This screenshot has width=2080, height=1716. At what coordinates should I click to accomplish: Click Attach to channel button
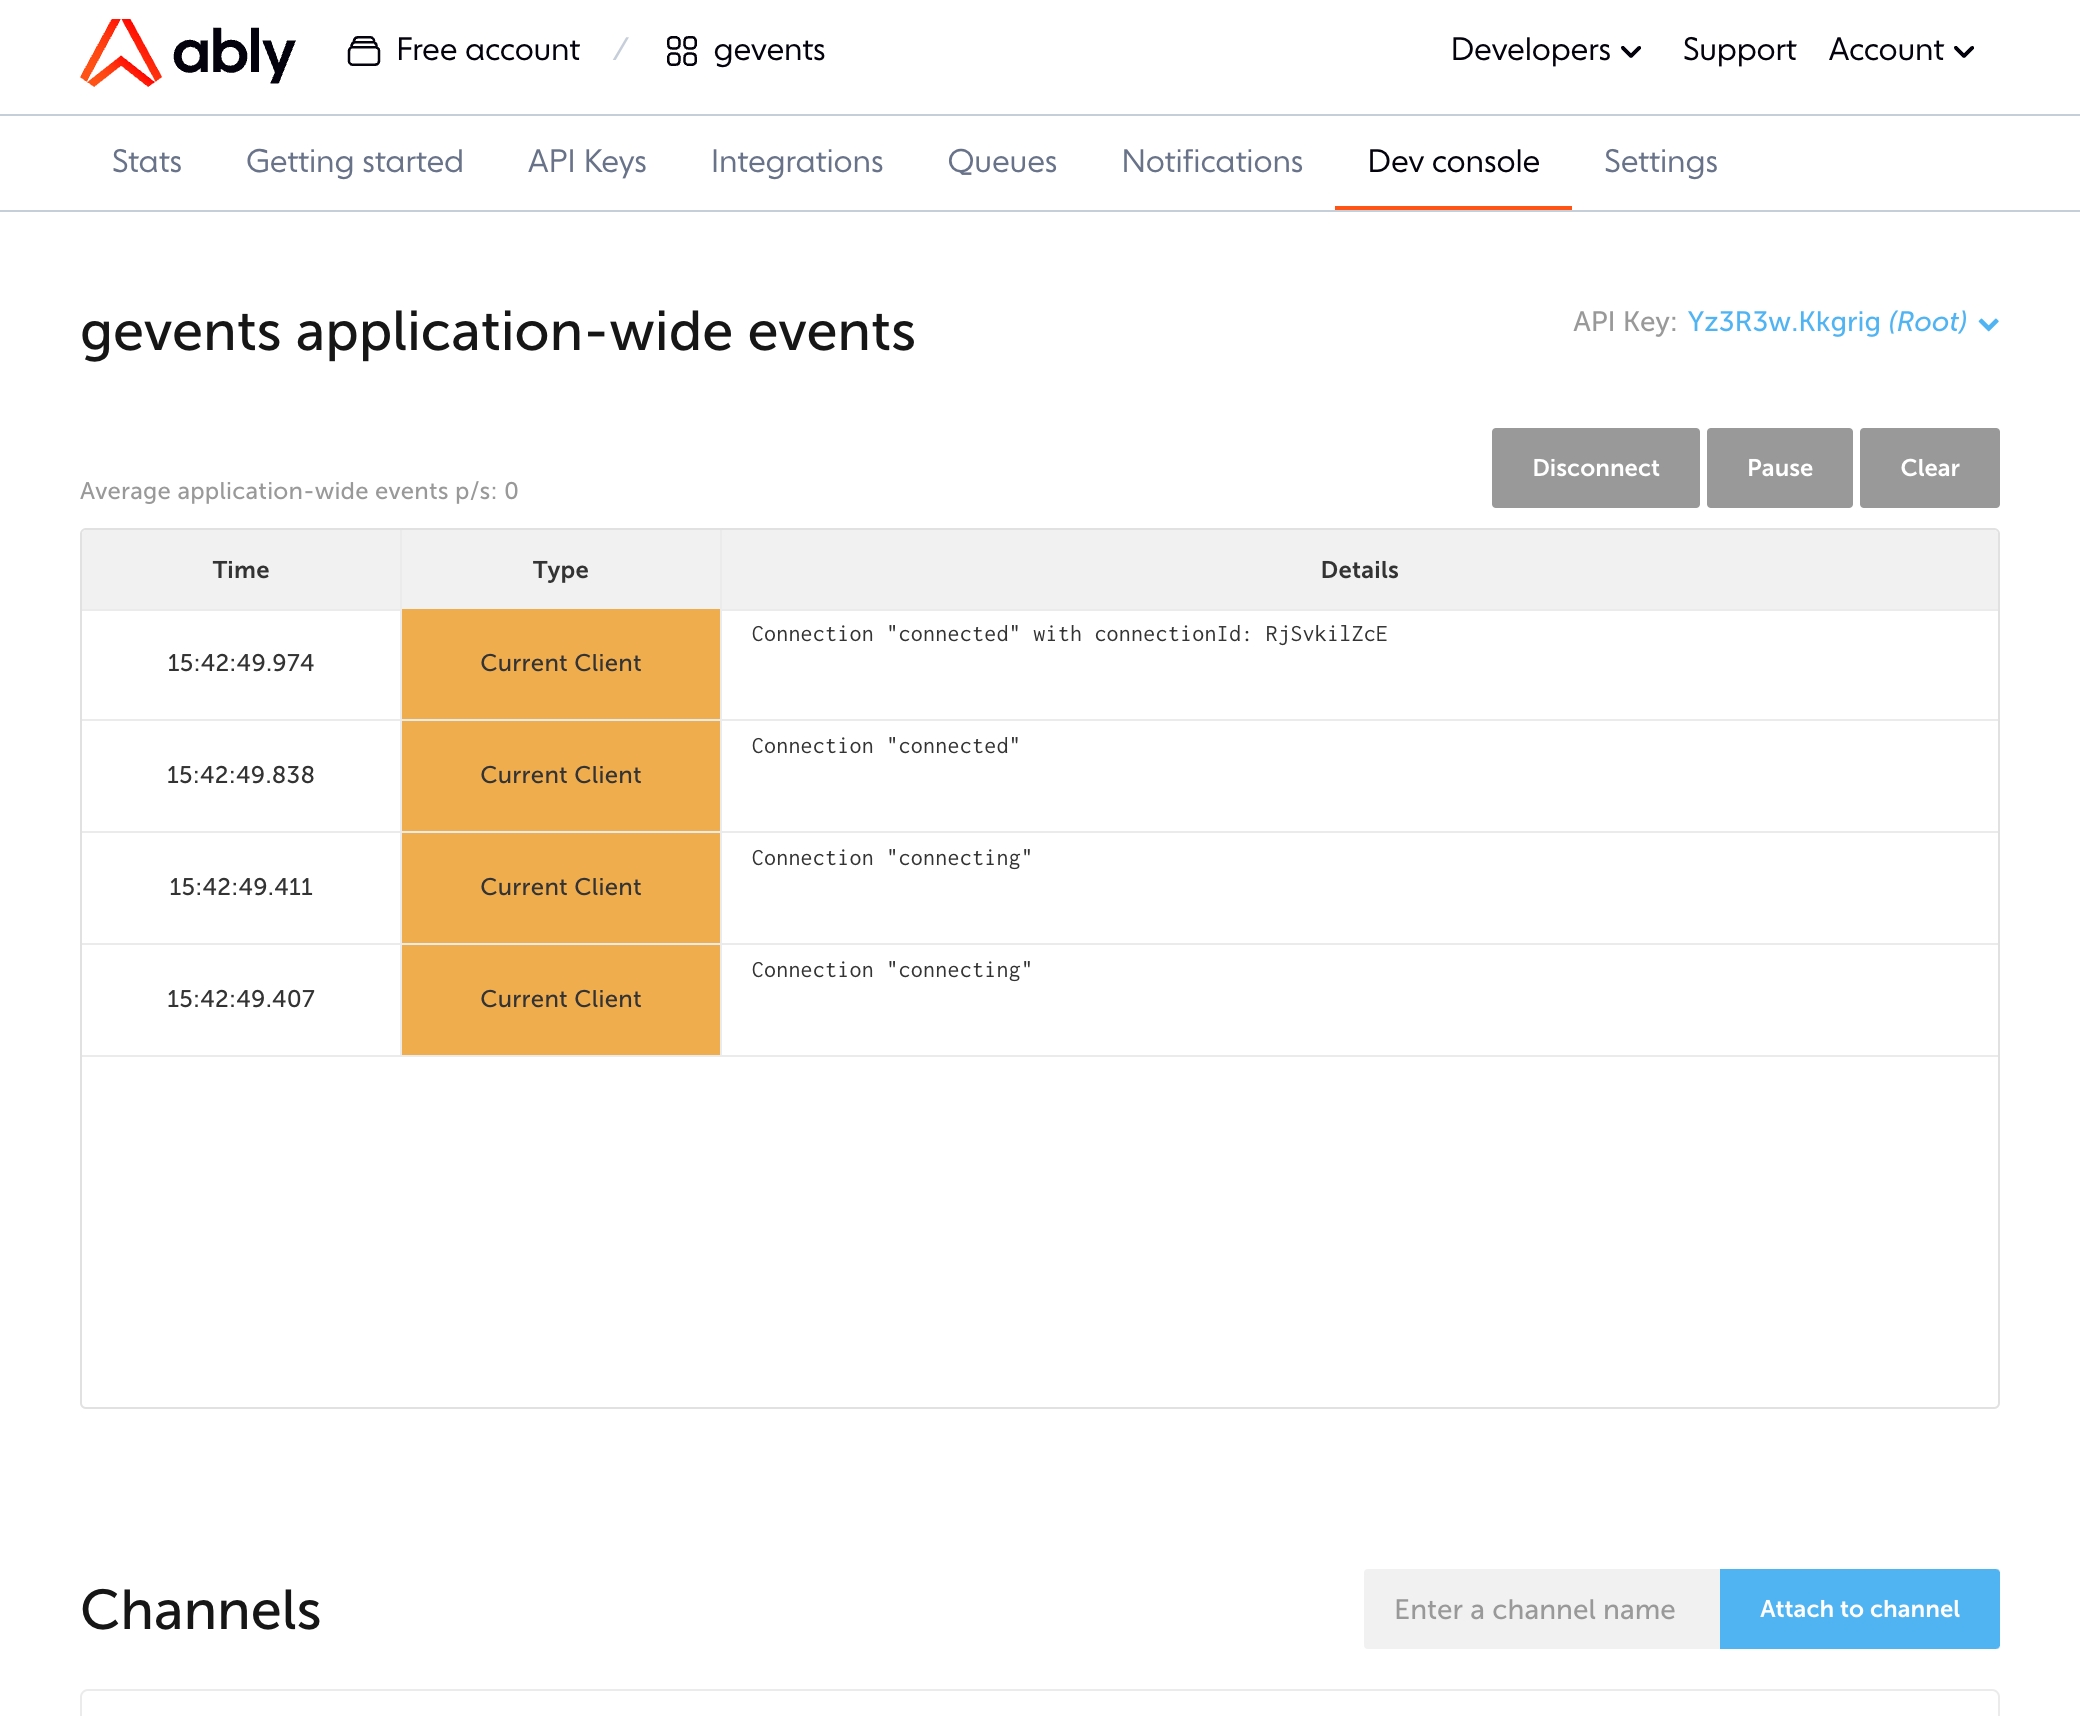pos(1859,1609)
